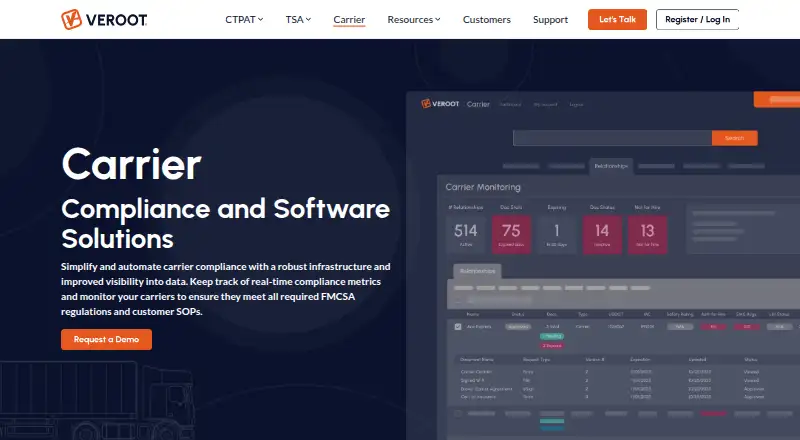The width and height of the screenshot is (800, 440).
Task: Open the Support page
Action: 550,19
